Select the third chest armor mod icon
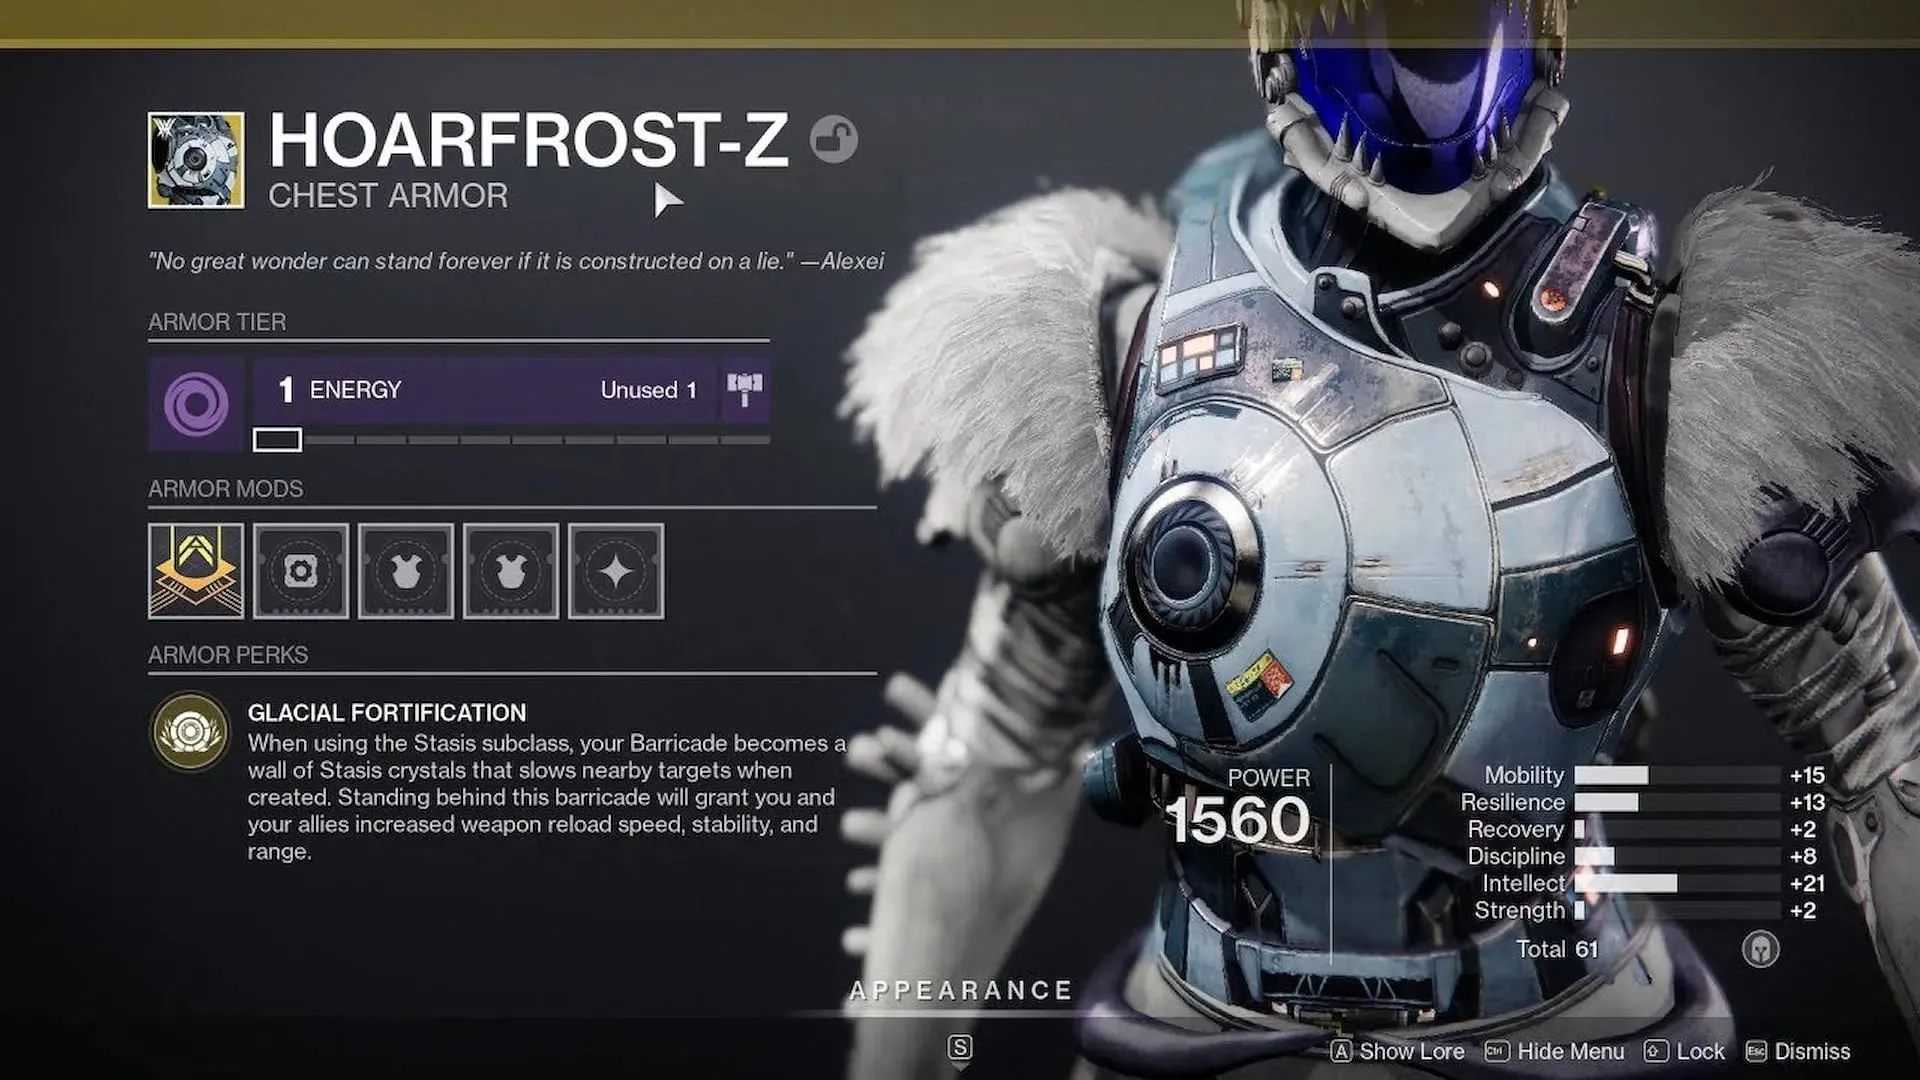1920x1080 pixels. tap(405, 570)
